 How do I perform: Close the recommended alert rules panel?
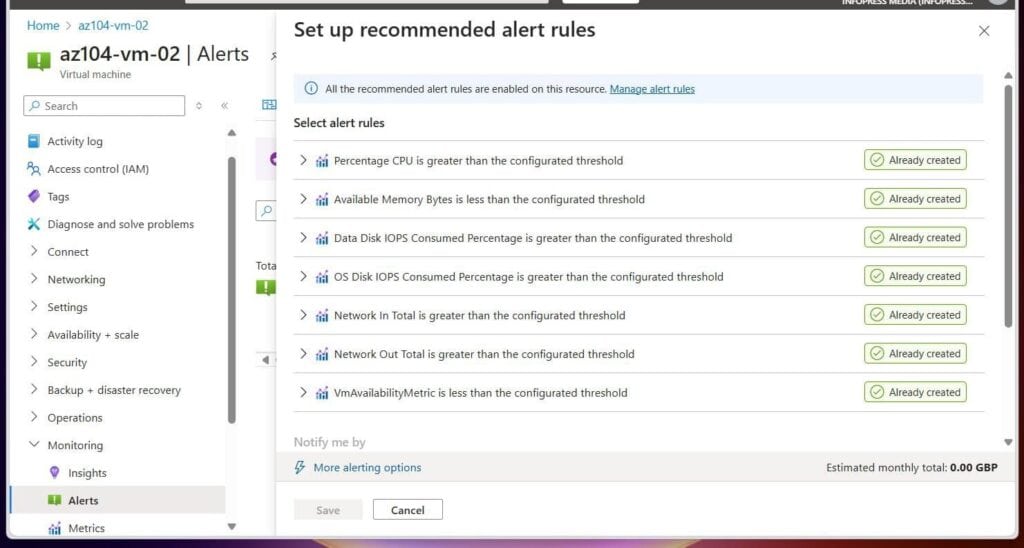[x=984, y=31]
